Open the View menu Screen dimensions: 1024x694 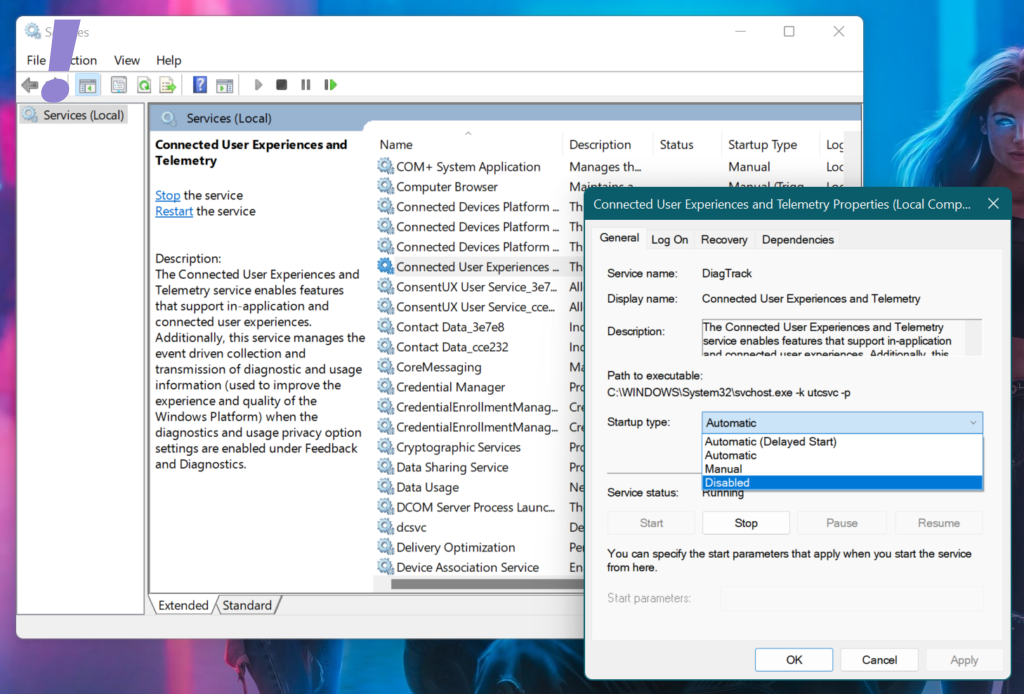(126, 60)
